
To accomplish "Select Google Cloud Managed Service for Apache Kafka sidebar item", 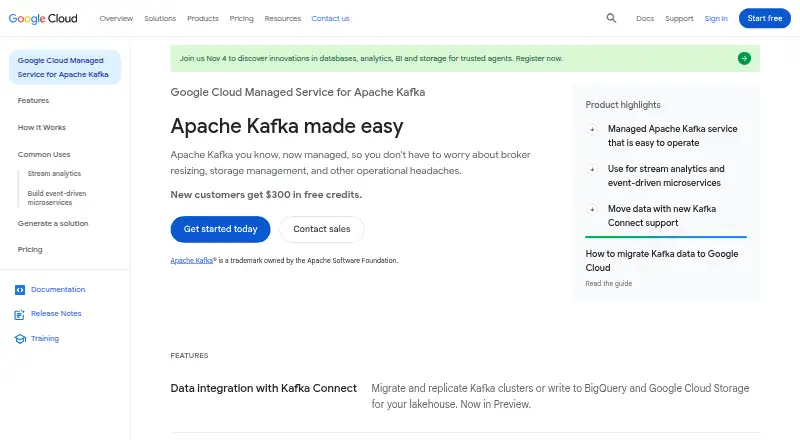I will click(x=65, y=67).
